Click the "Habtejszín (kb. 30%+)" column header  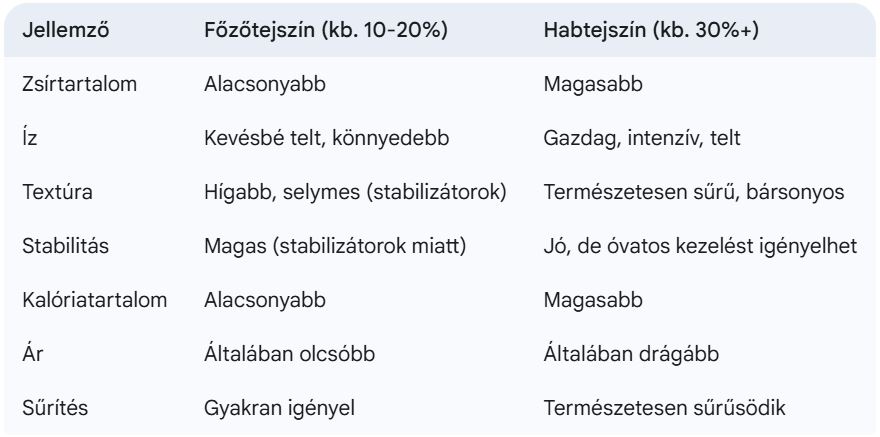point(651,30)
